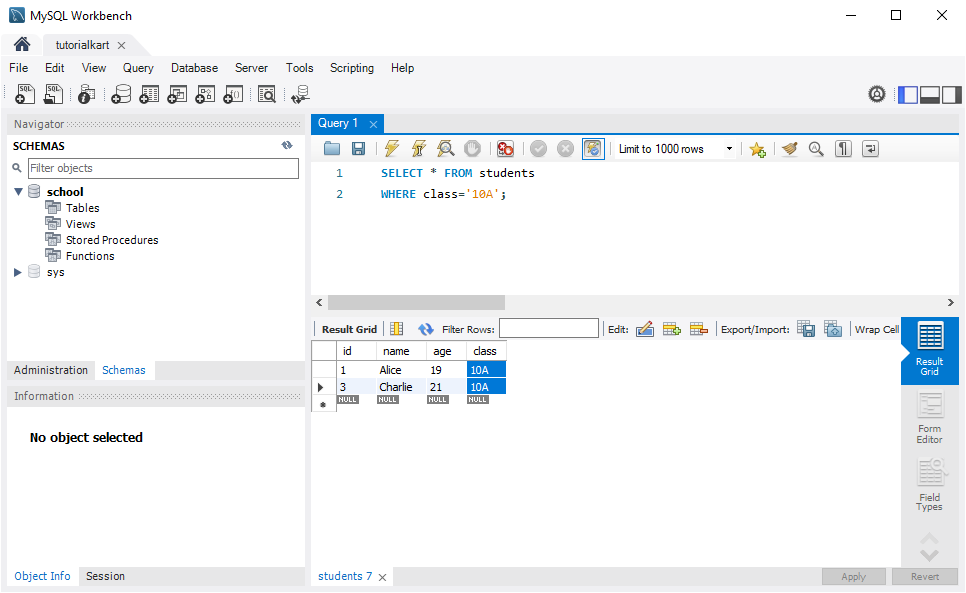Click the Create New Schema icon
Image resolution: width=966 pixels, height=593 pixels.
click(121, 93)
